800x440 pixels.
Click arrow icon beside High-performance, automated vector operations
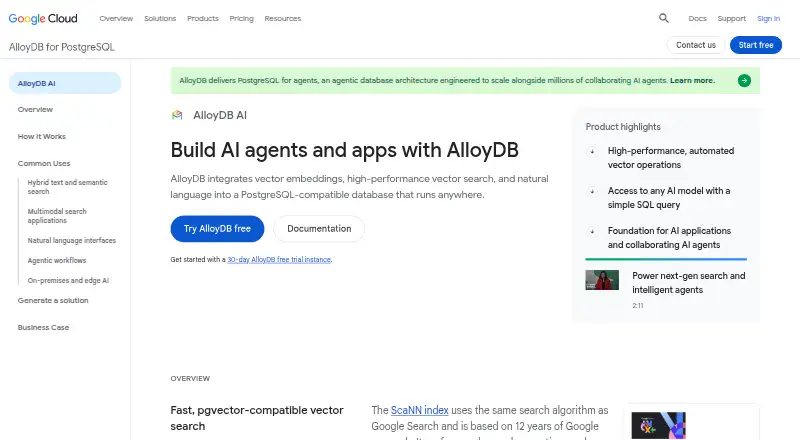click(x=592, y=151)
